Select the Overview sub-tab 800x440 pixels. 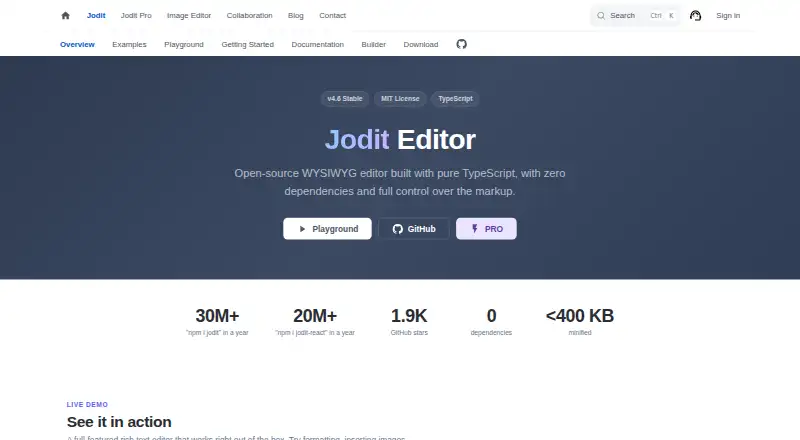point(78,44)
